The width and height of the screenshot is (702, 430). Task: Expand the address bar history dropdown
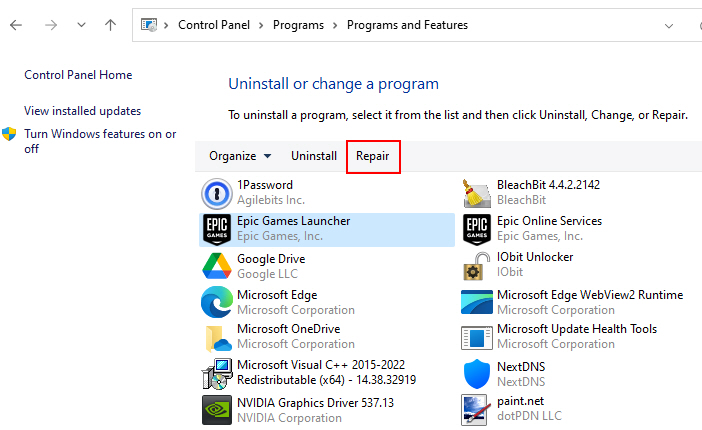click(x=669, y=26)
